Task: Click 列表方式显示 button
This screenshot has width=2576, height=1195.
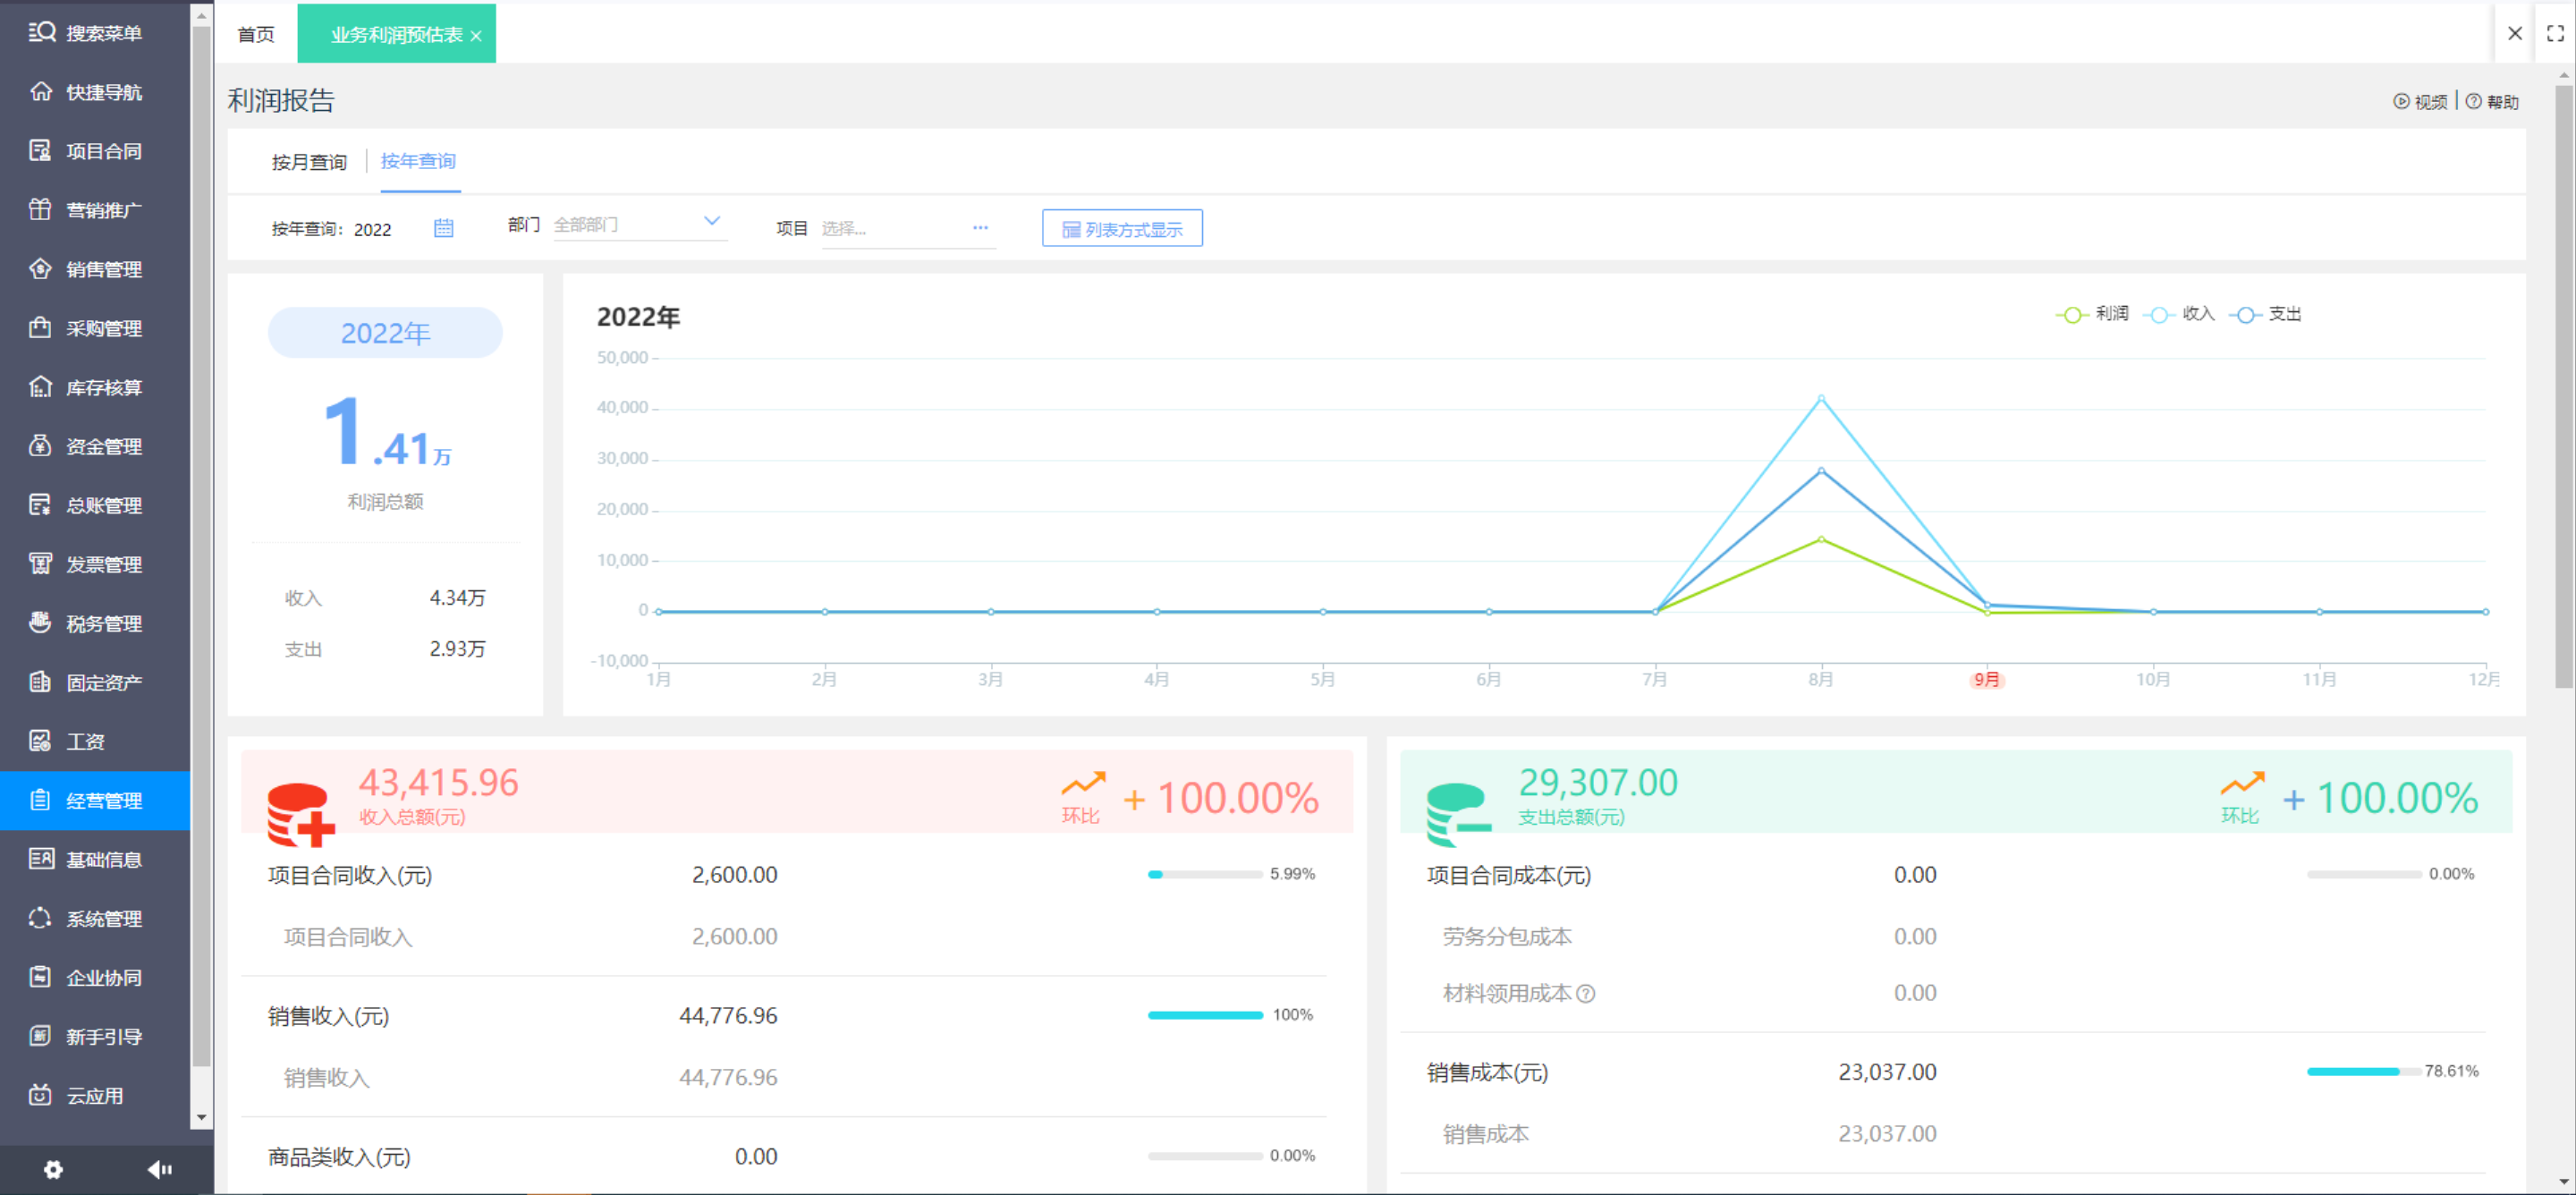Action: 1123,228
